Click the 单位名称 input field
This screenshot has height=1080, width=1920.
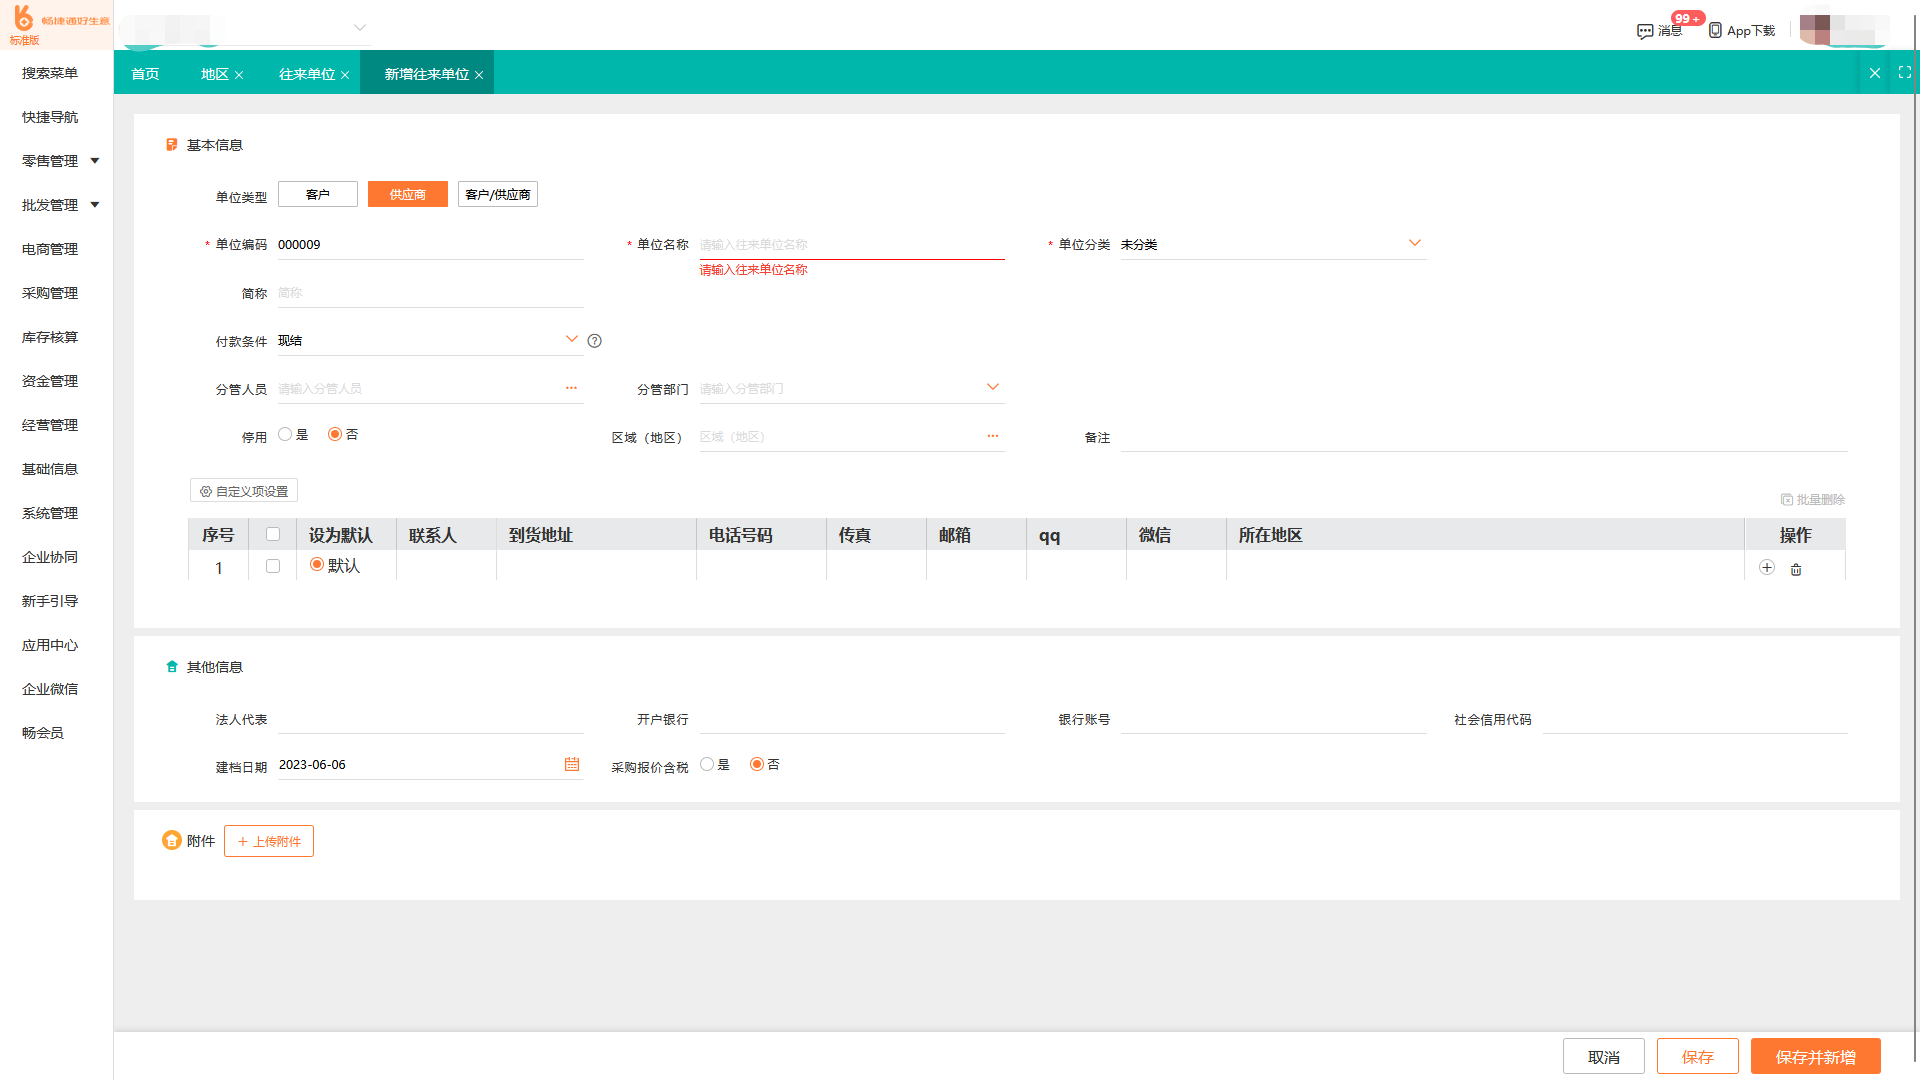[849, 244]
